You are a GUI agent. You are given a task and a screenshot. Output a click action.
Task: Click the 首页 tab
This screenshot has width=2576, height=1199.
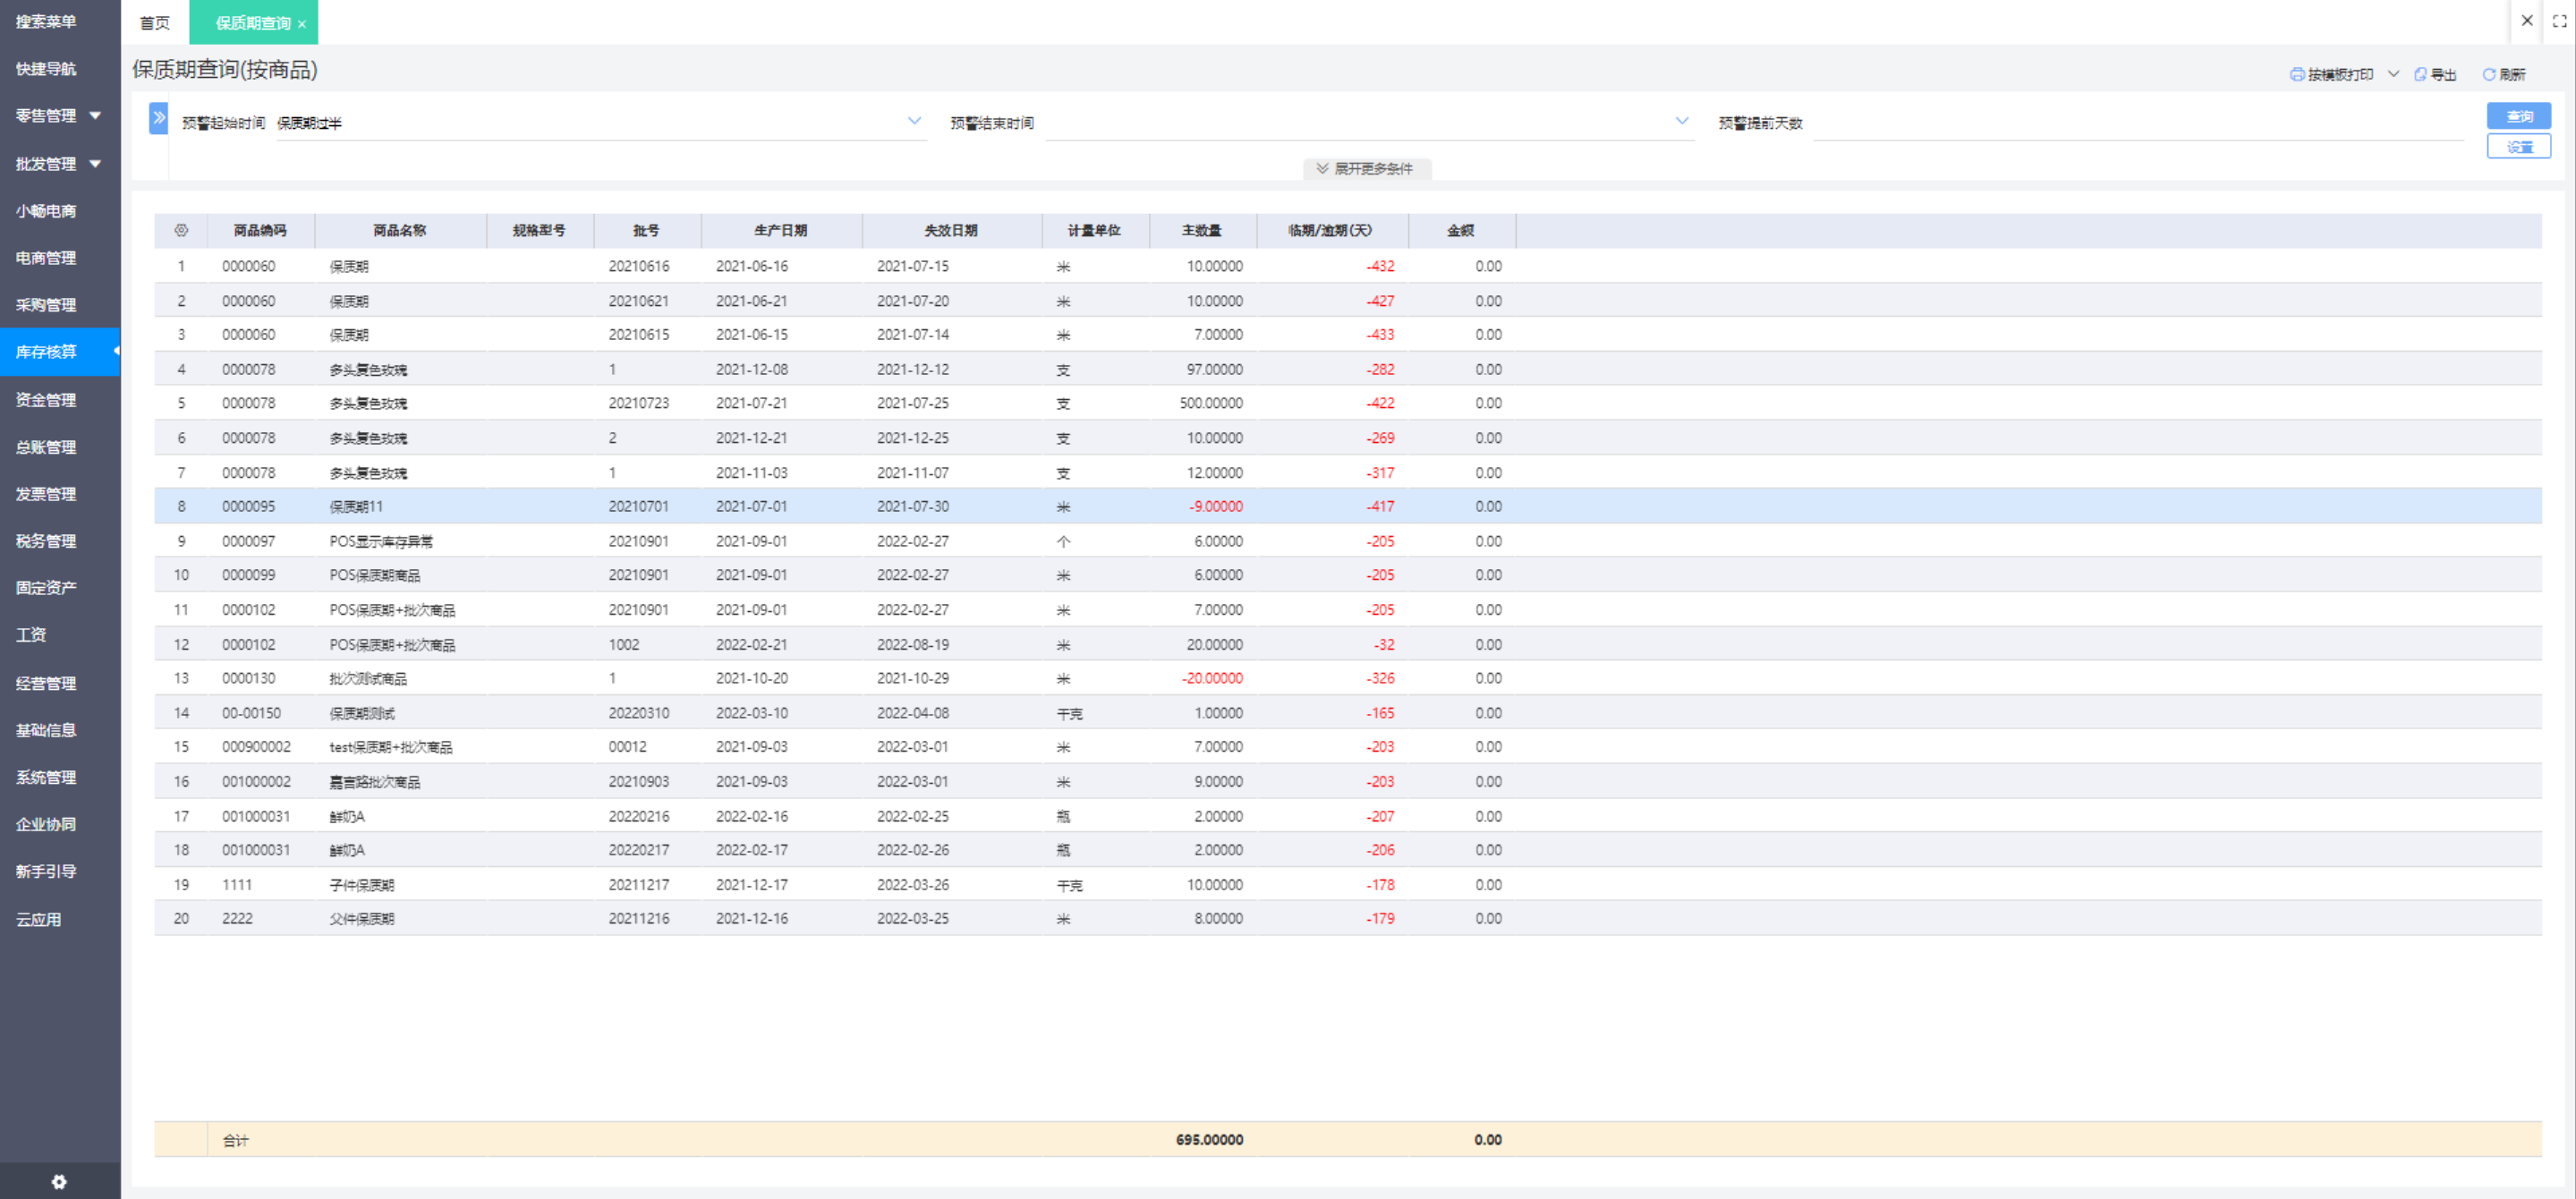tap(161, 21)
